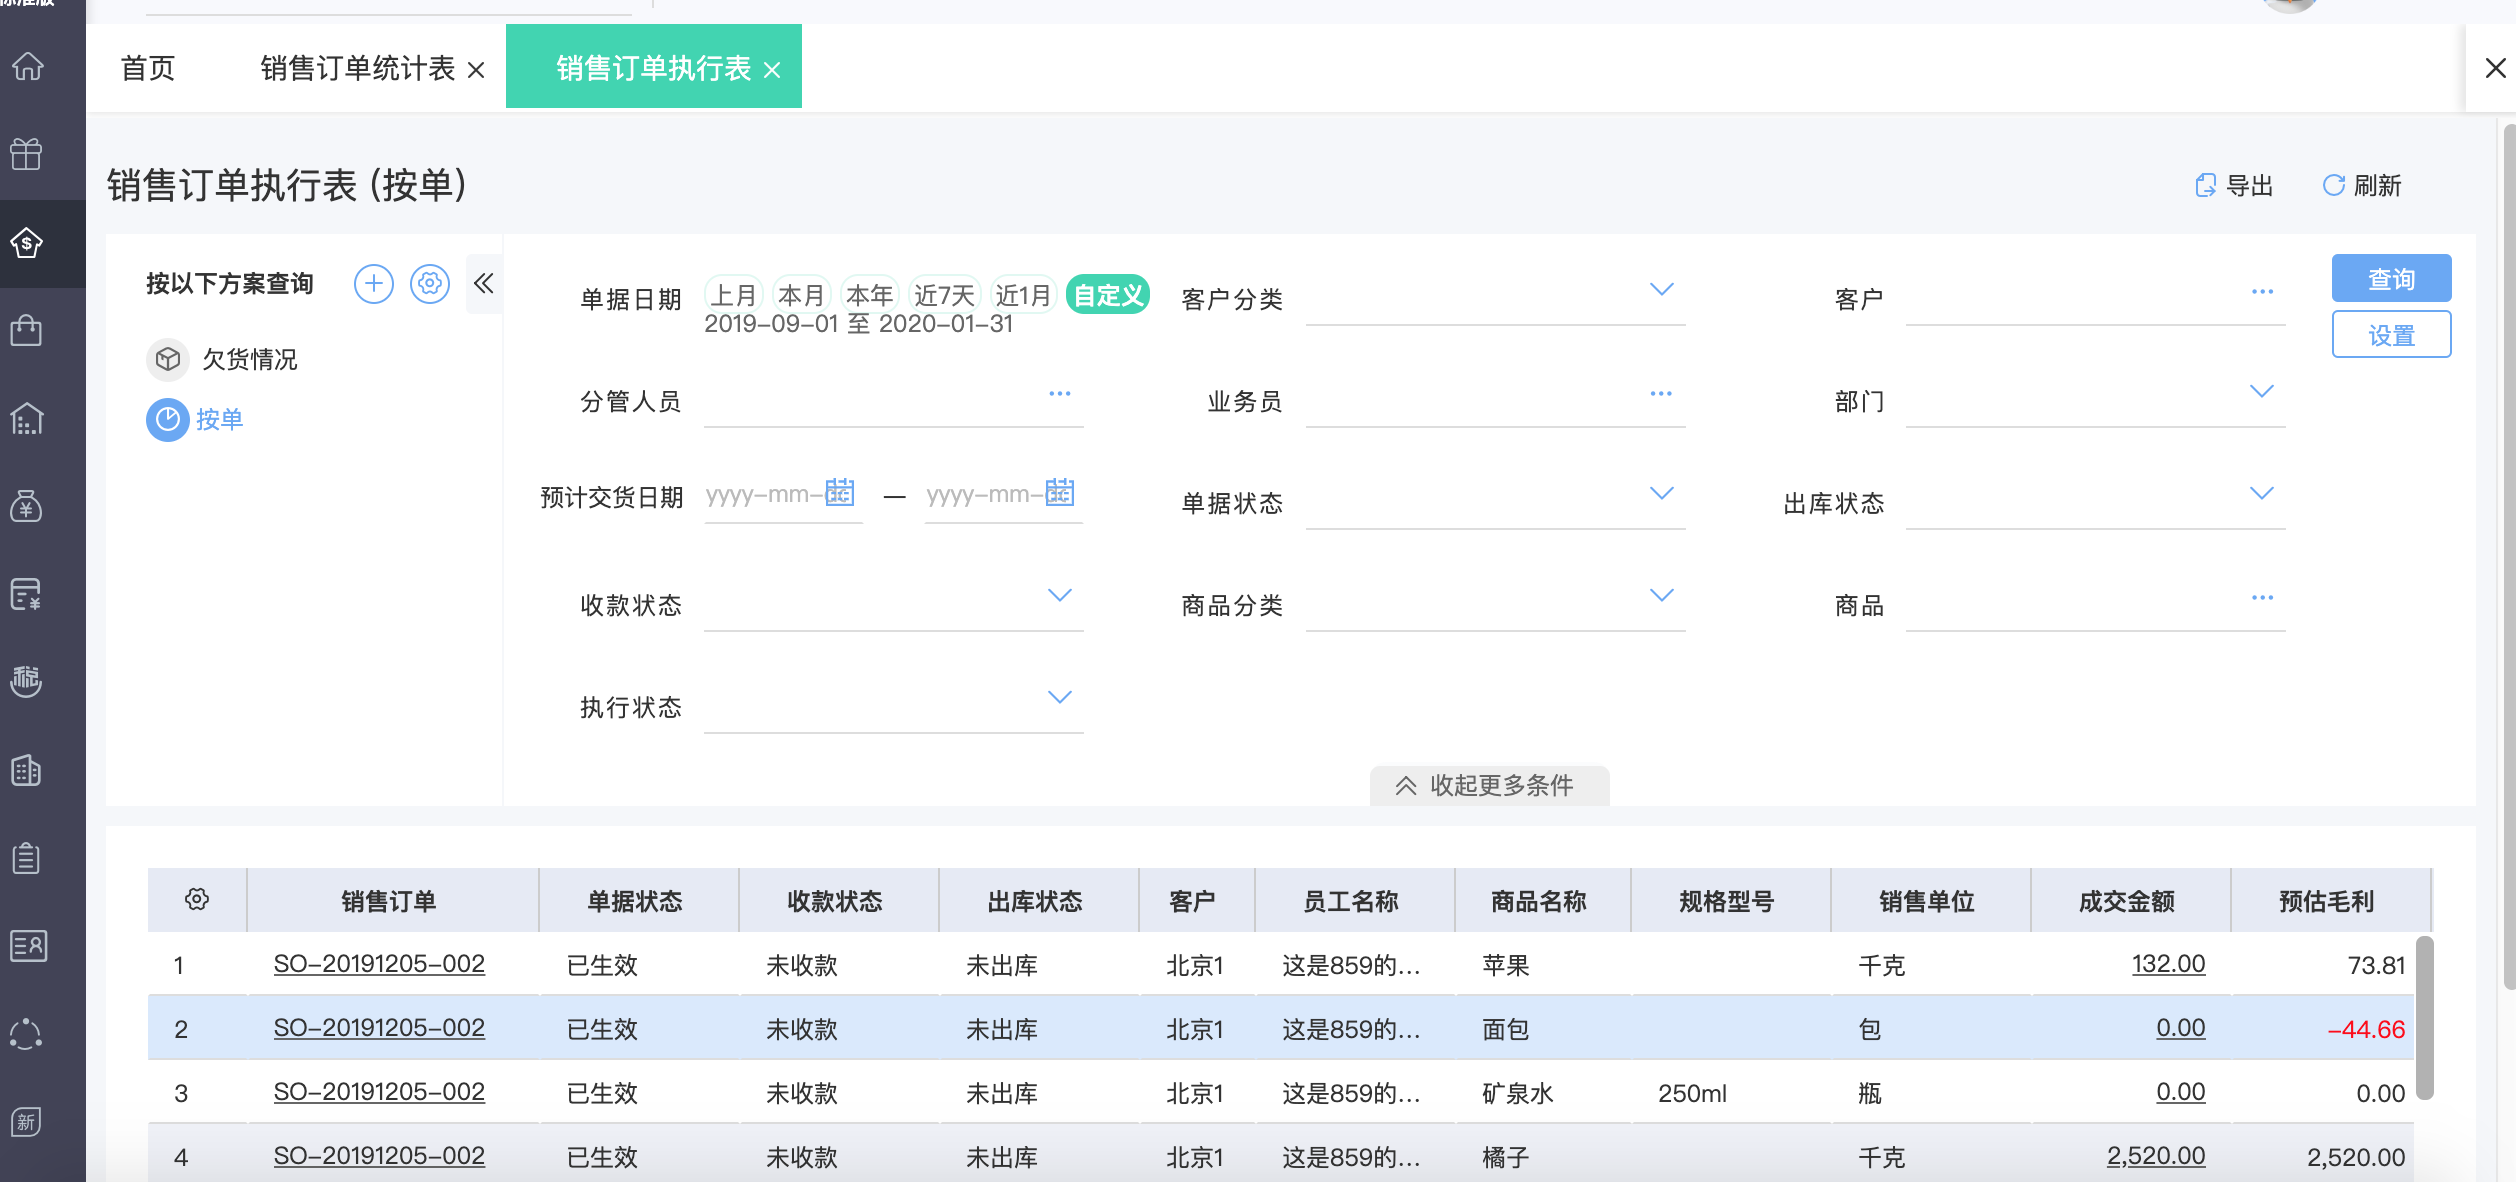Click the 首页 tab
The width and height of the screenshot is (2516, 1182).
point(148,69)
